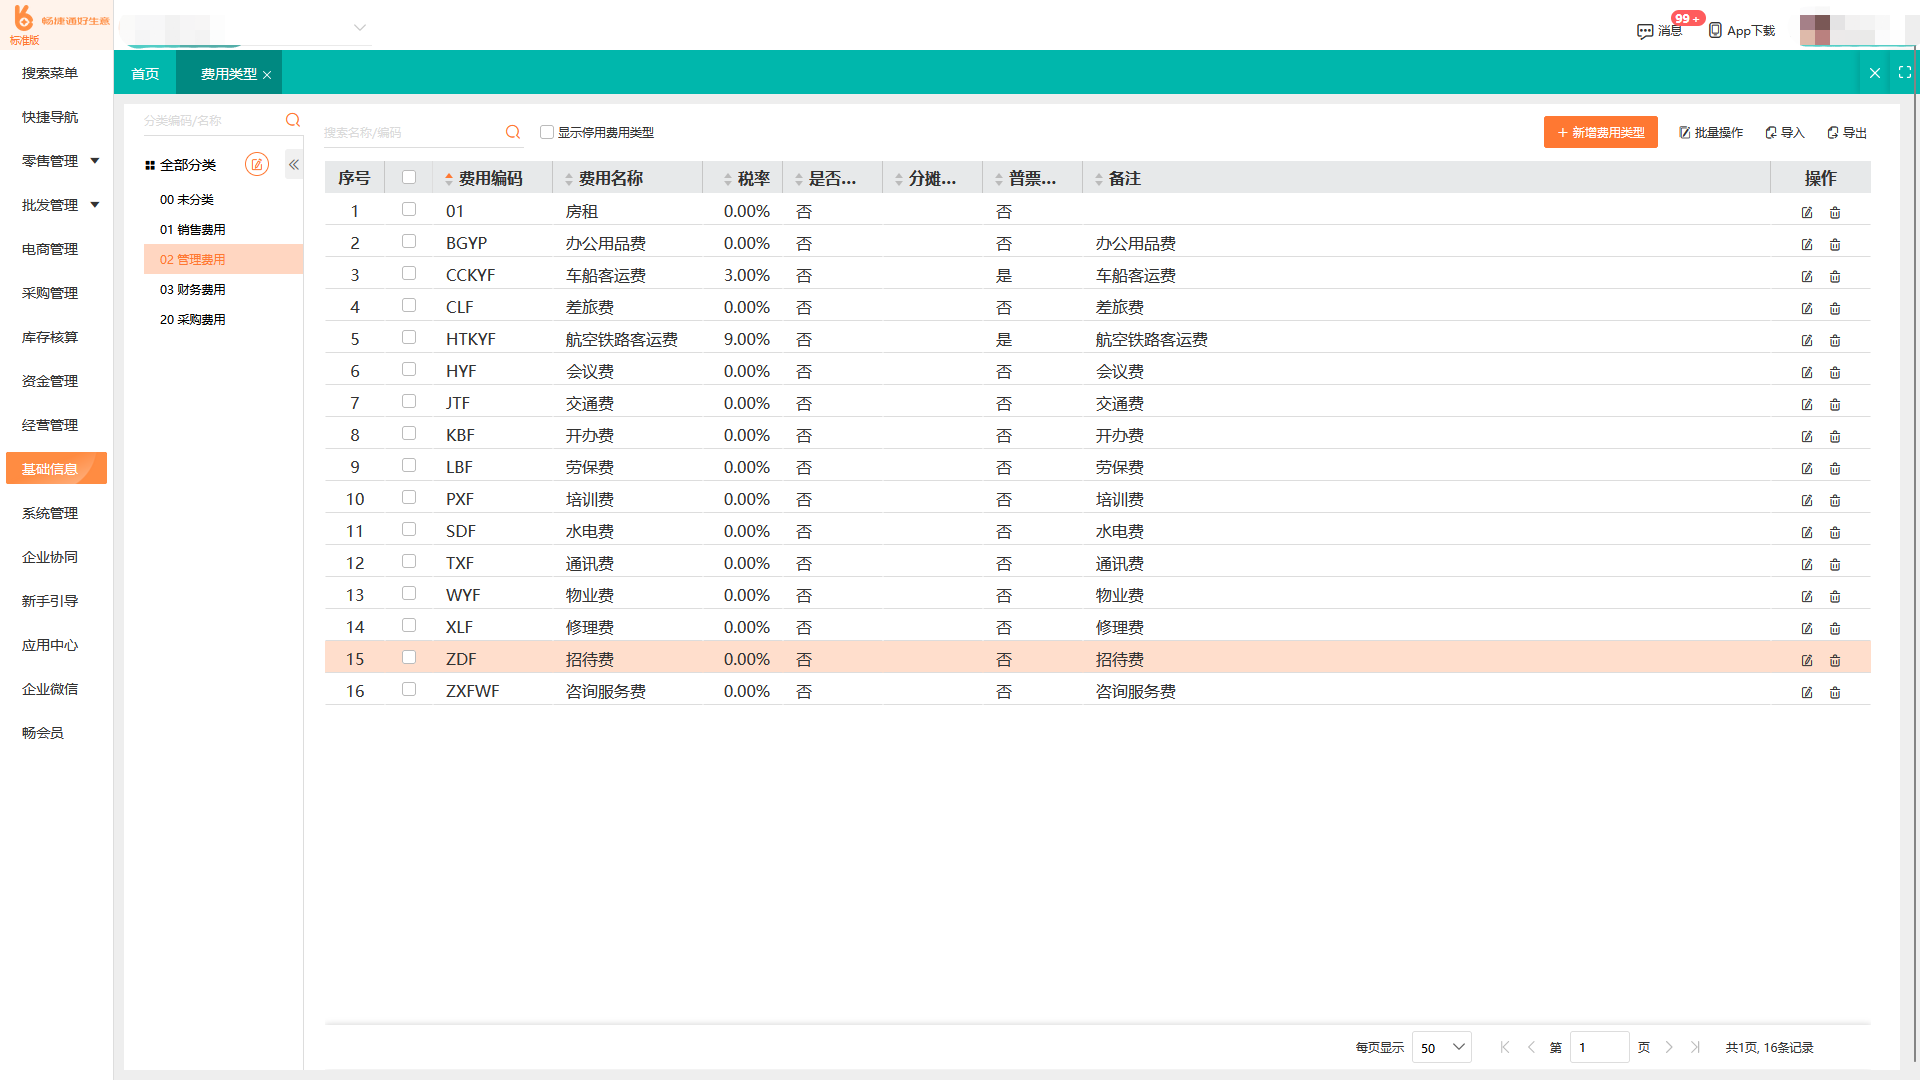
Task: Select checkbox for row 5 HTKYF
Action: click(x=410, y=339)
